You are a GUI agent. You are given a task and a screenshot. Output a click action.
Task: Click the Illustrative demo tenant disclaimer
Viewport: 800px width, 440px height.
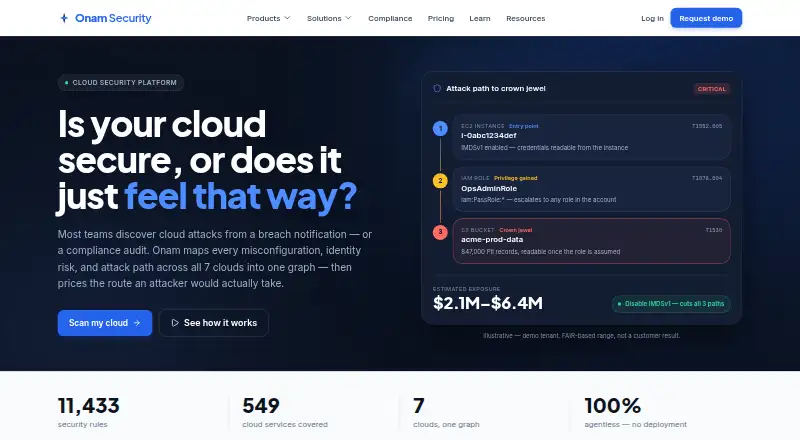tap(581, 335)
